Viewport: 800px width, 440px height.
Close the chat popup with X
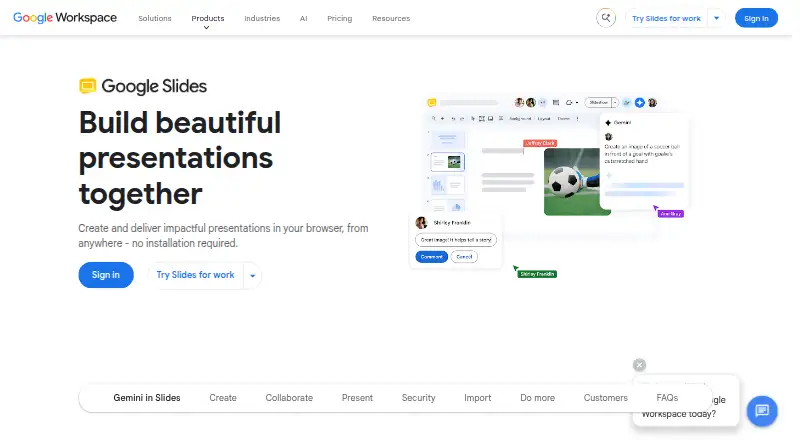tap(639, 365)
